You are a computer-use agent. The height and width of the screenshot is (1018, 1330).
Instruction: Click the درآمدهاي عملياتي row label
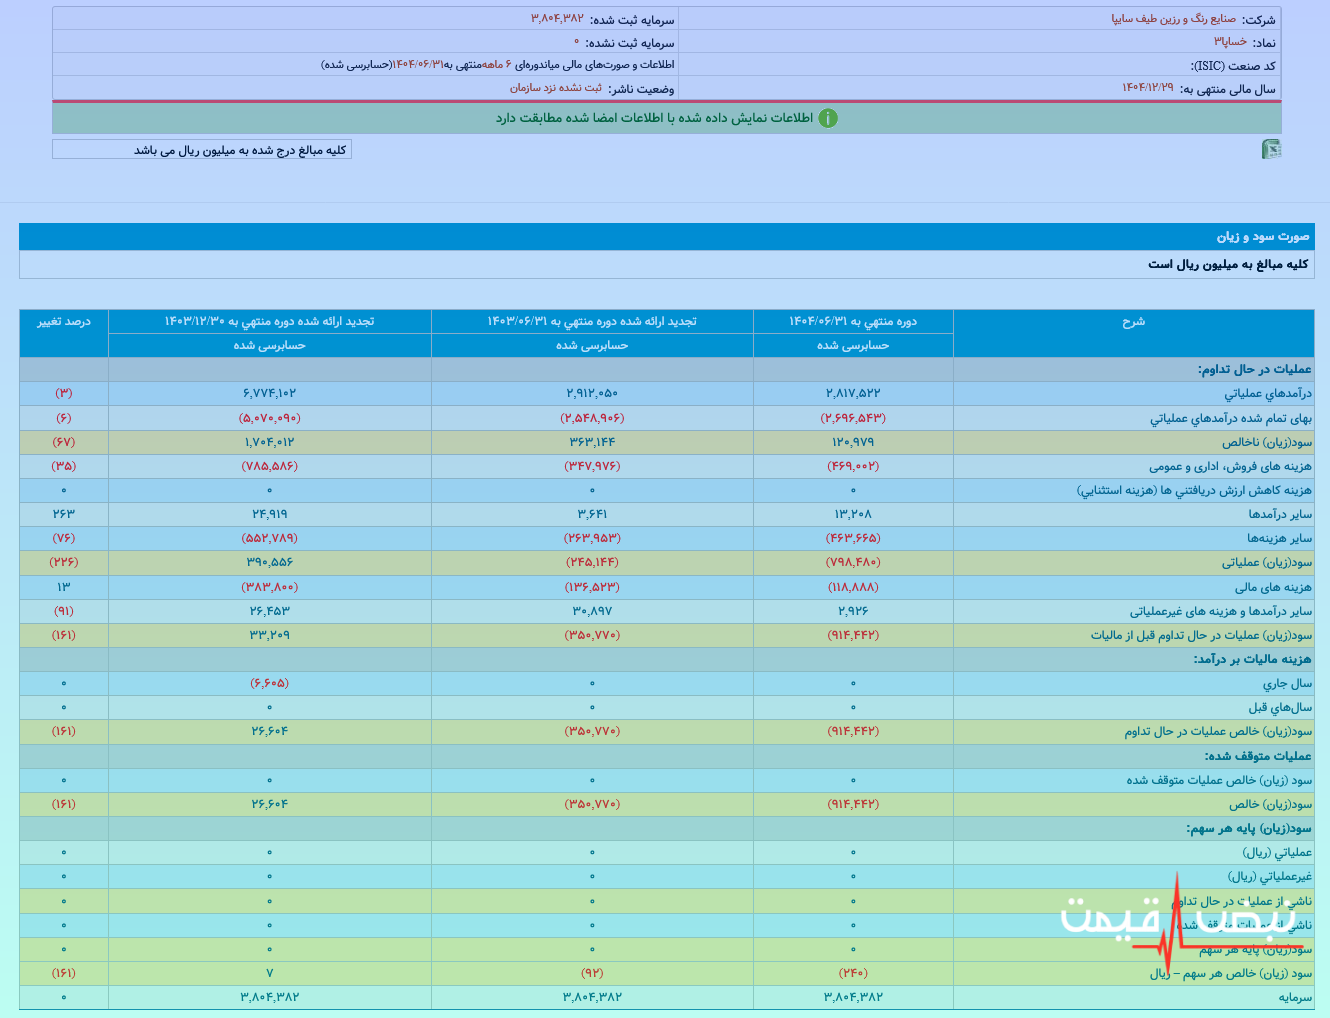click(1267, 394)
